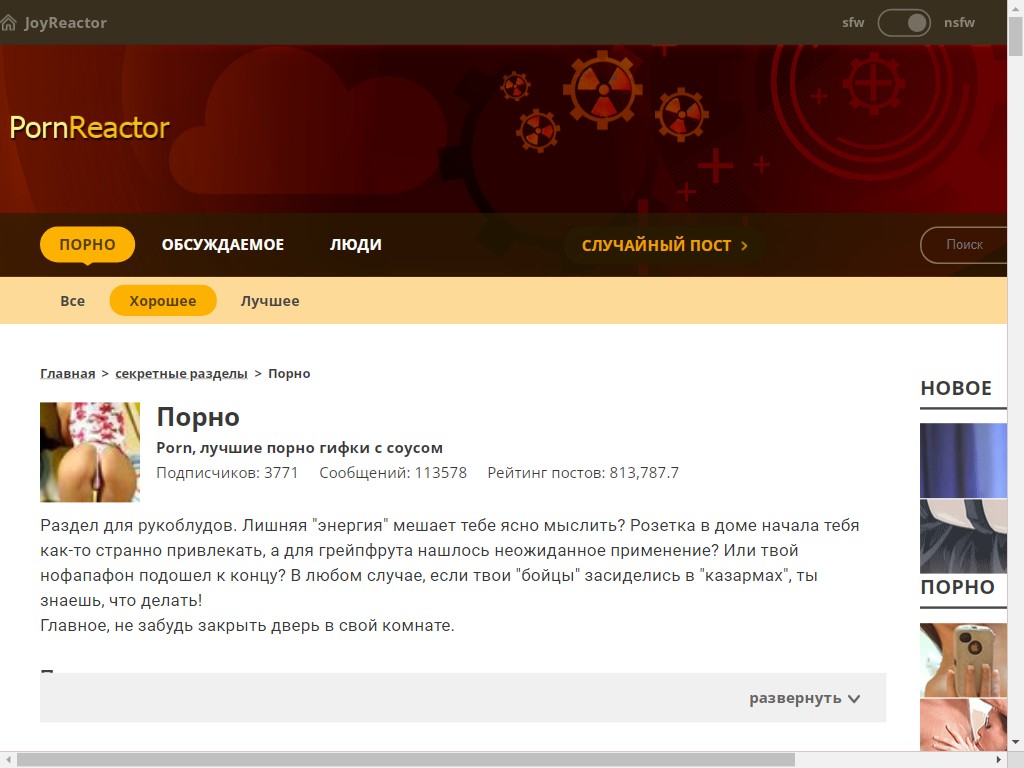This screenshot has height=768, width=1024.
Task: Select the Все filter
Action: pos(73,301)
